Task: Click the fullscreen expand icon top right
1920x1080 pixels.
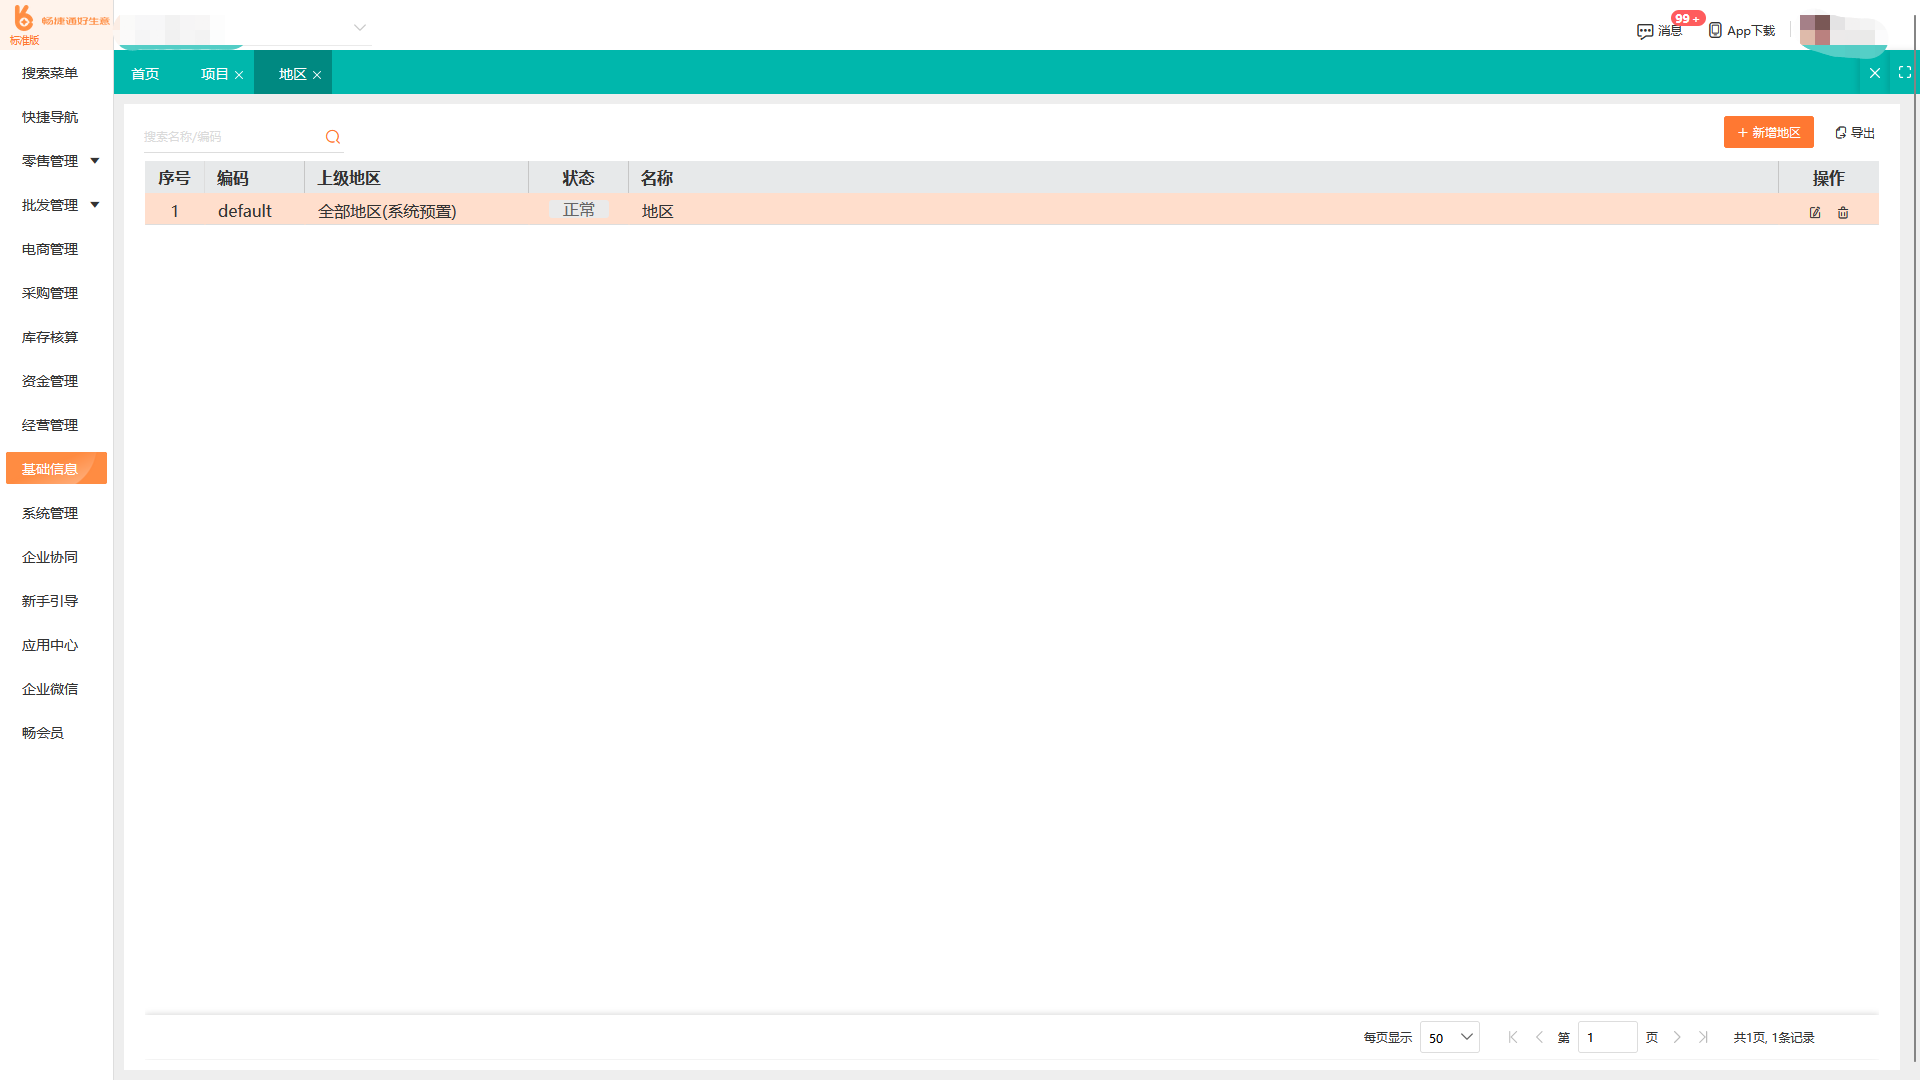Action: pos(1904,73)
